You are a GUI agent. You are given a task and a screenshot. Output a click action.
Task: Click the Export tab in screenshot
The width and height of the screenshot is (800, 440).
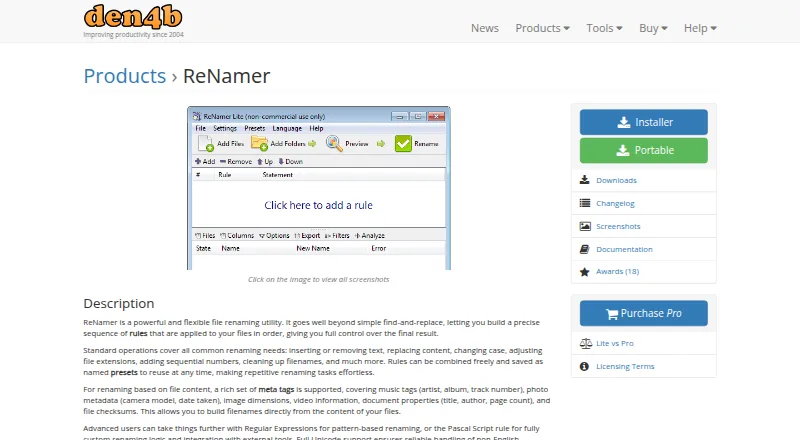(x=307, y=235)
